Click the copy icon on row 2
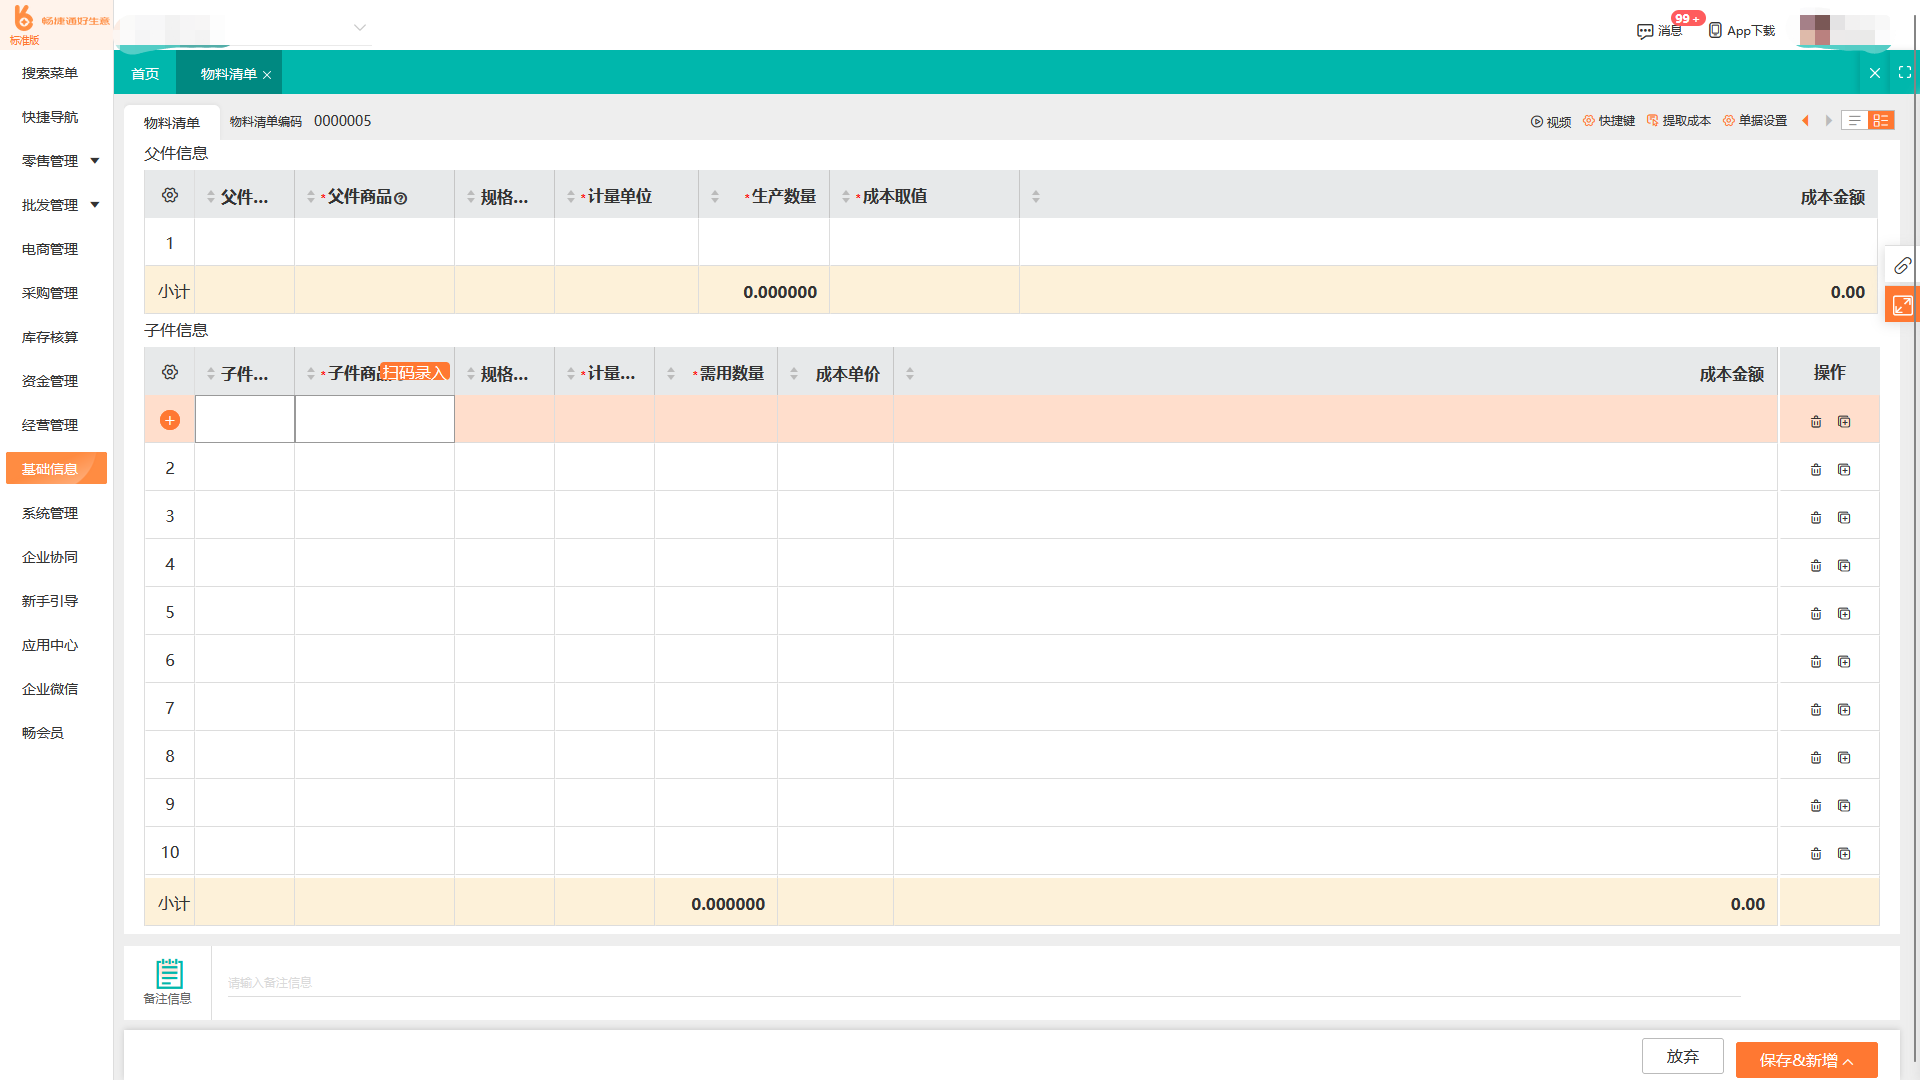1920x1080 pixels. point(1844,469)
